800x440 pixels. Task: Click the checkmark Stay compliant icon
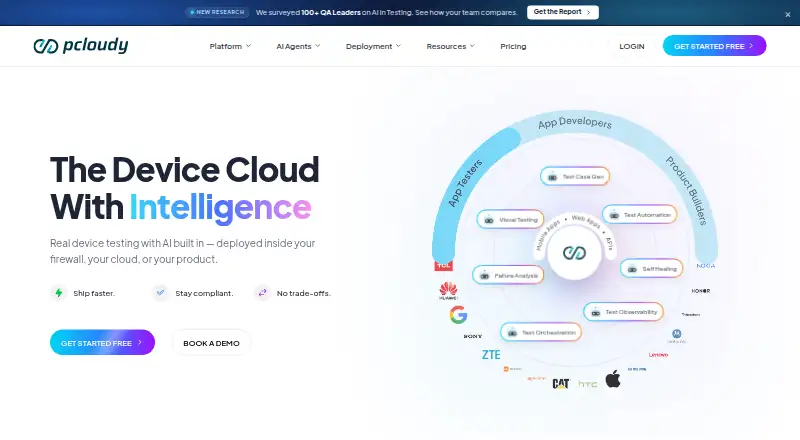(160, 293)
